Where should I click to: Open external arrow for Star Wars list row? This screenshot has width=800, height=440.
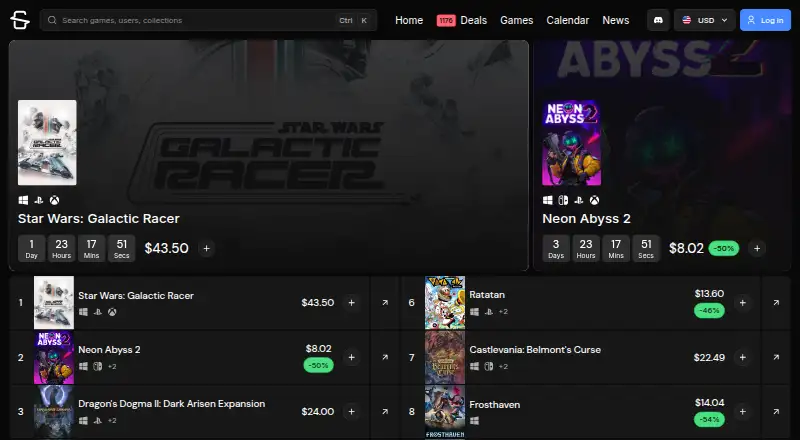coord(385,303)
